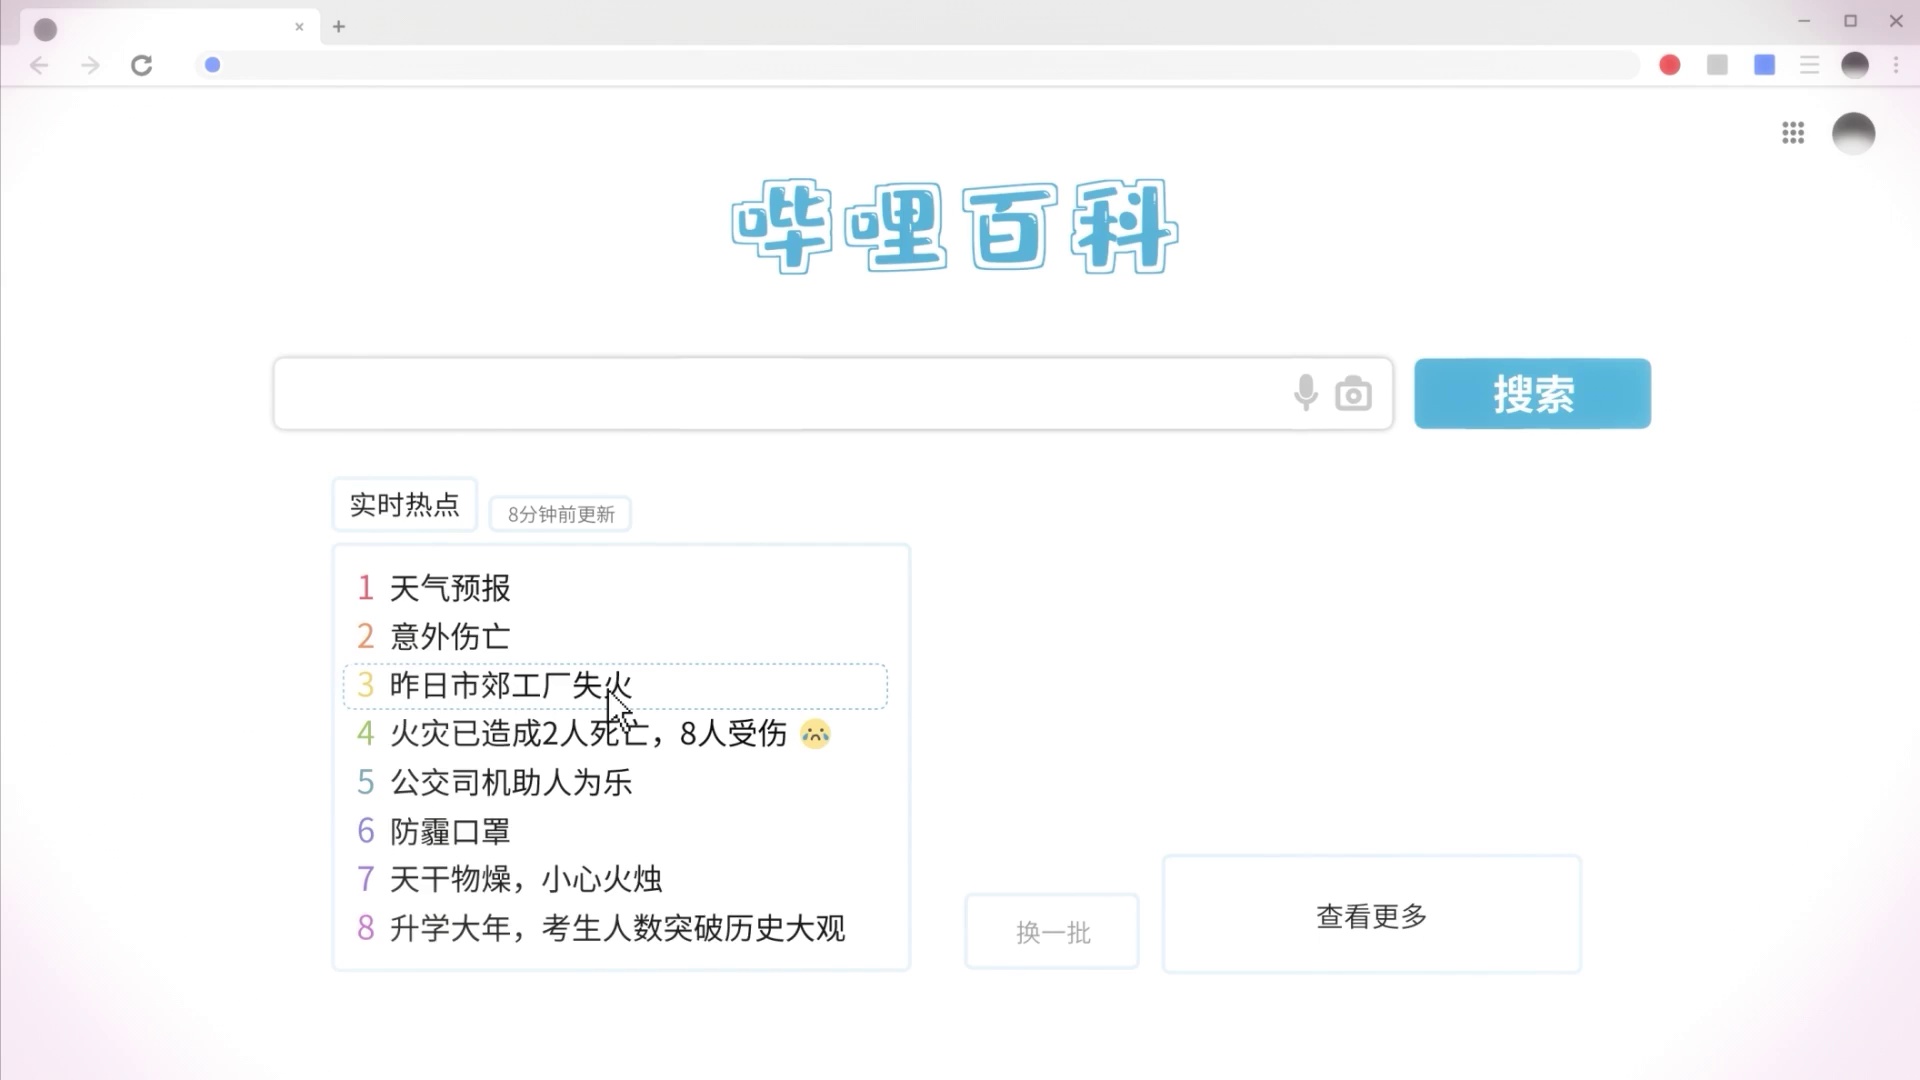1920x1080 pixels.
Task: Open hot topic 昨日市郊工厂失火
Action: point(510,686)
